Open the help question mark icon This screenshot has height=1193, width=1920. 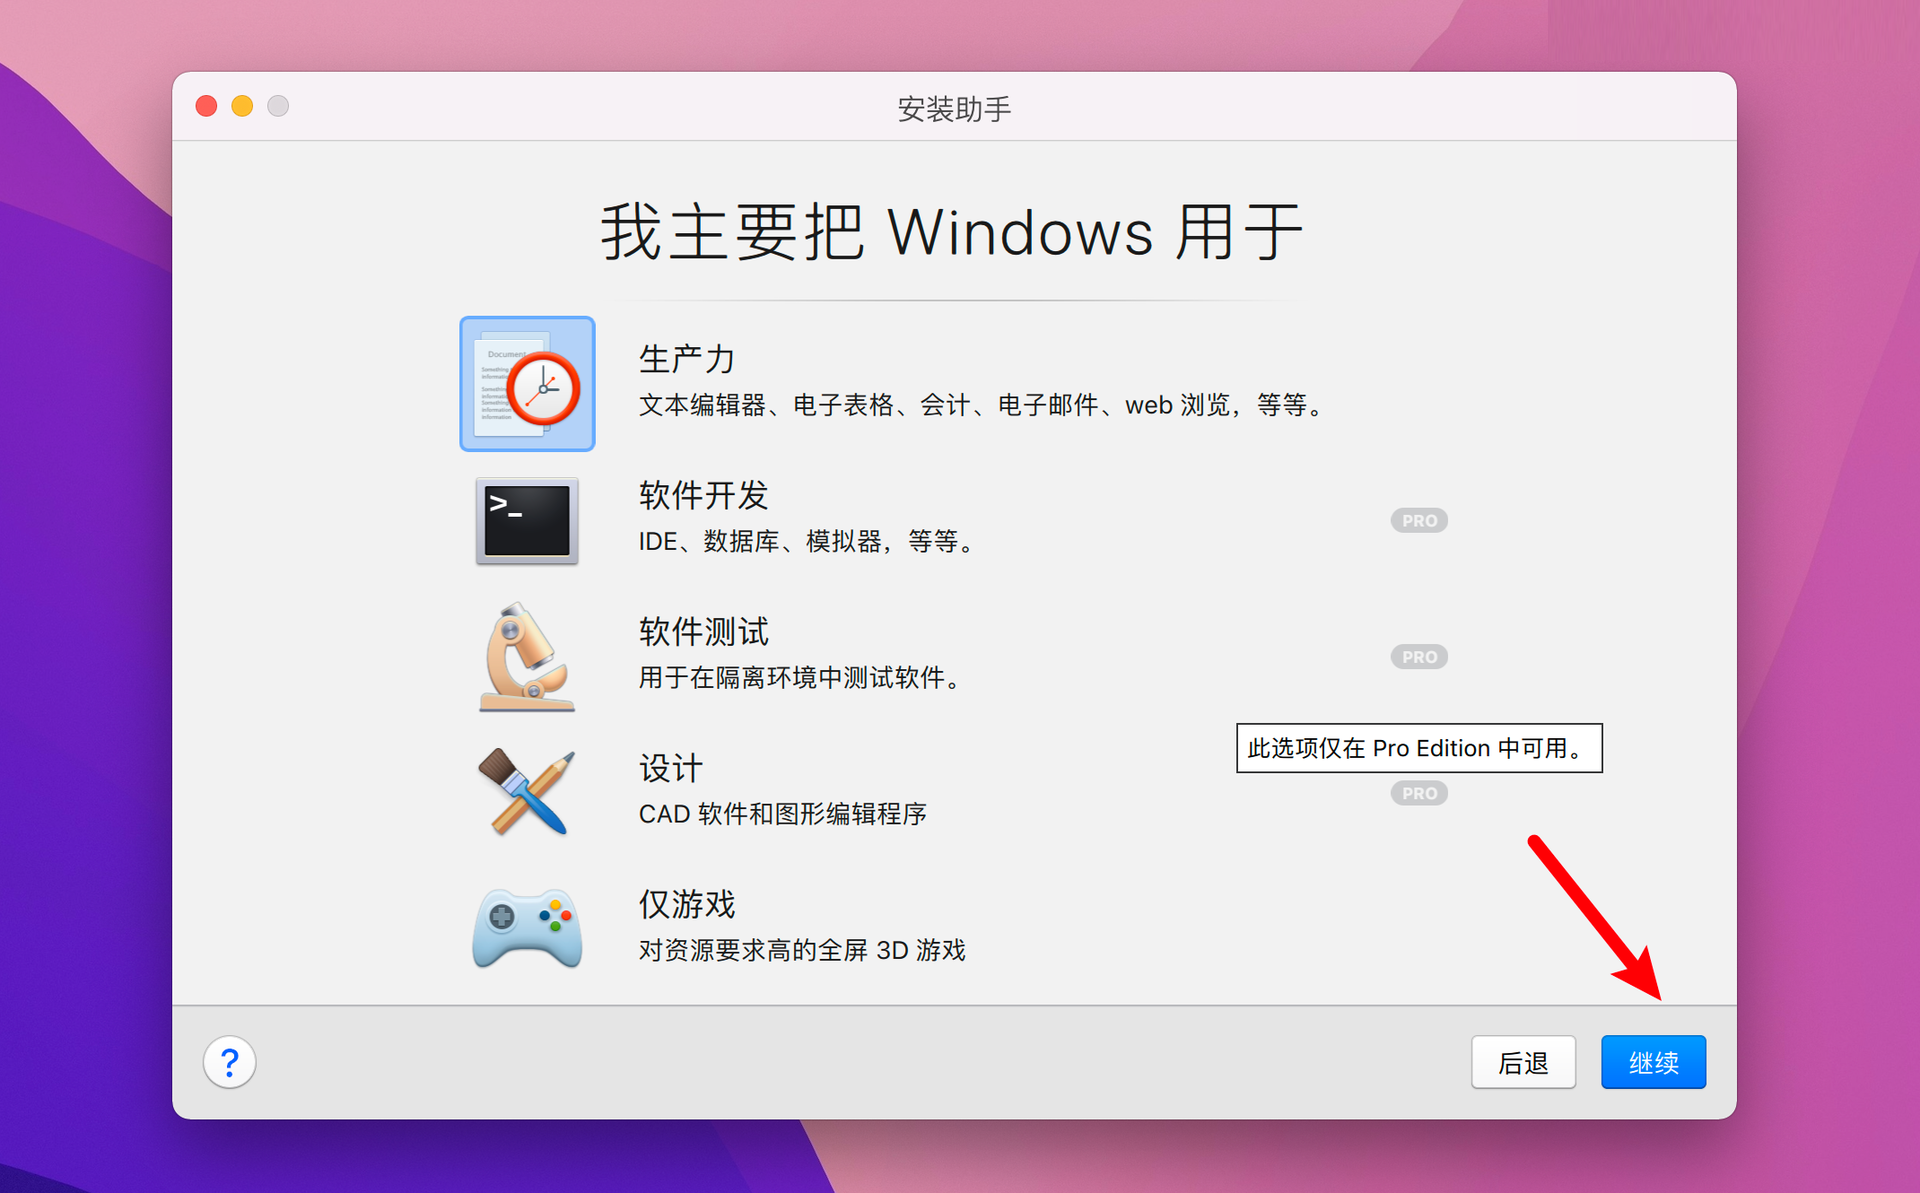230,1063
